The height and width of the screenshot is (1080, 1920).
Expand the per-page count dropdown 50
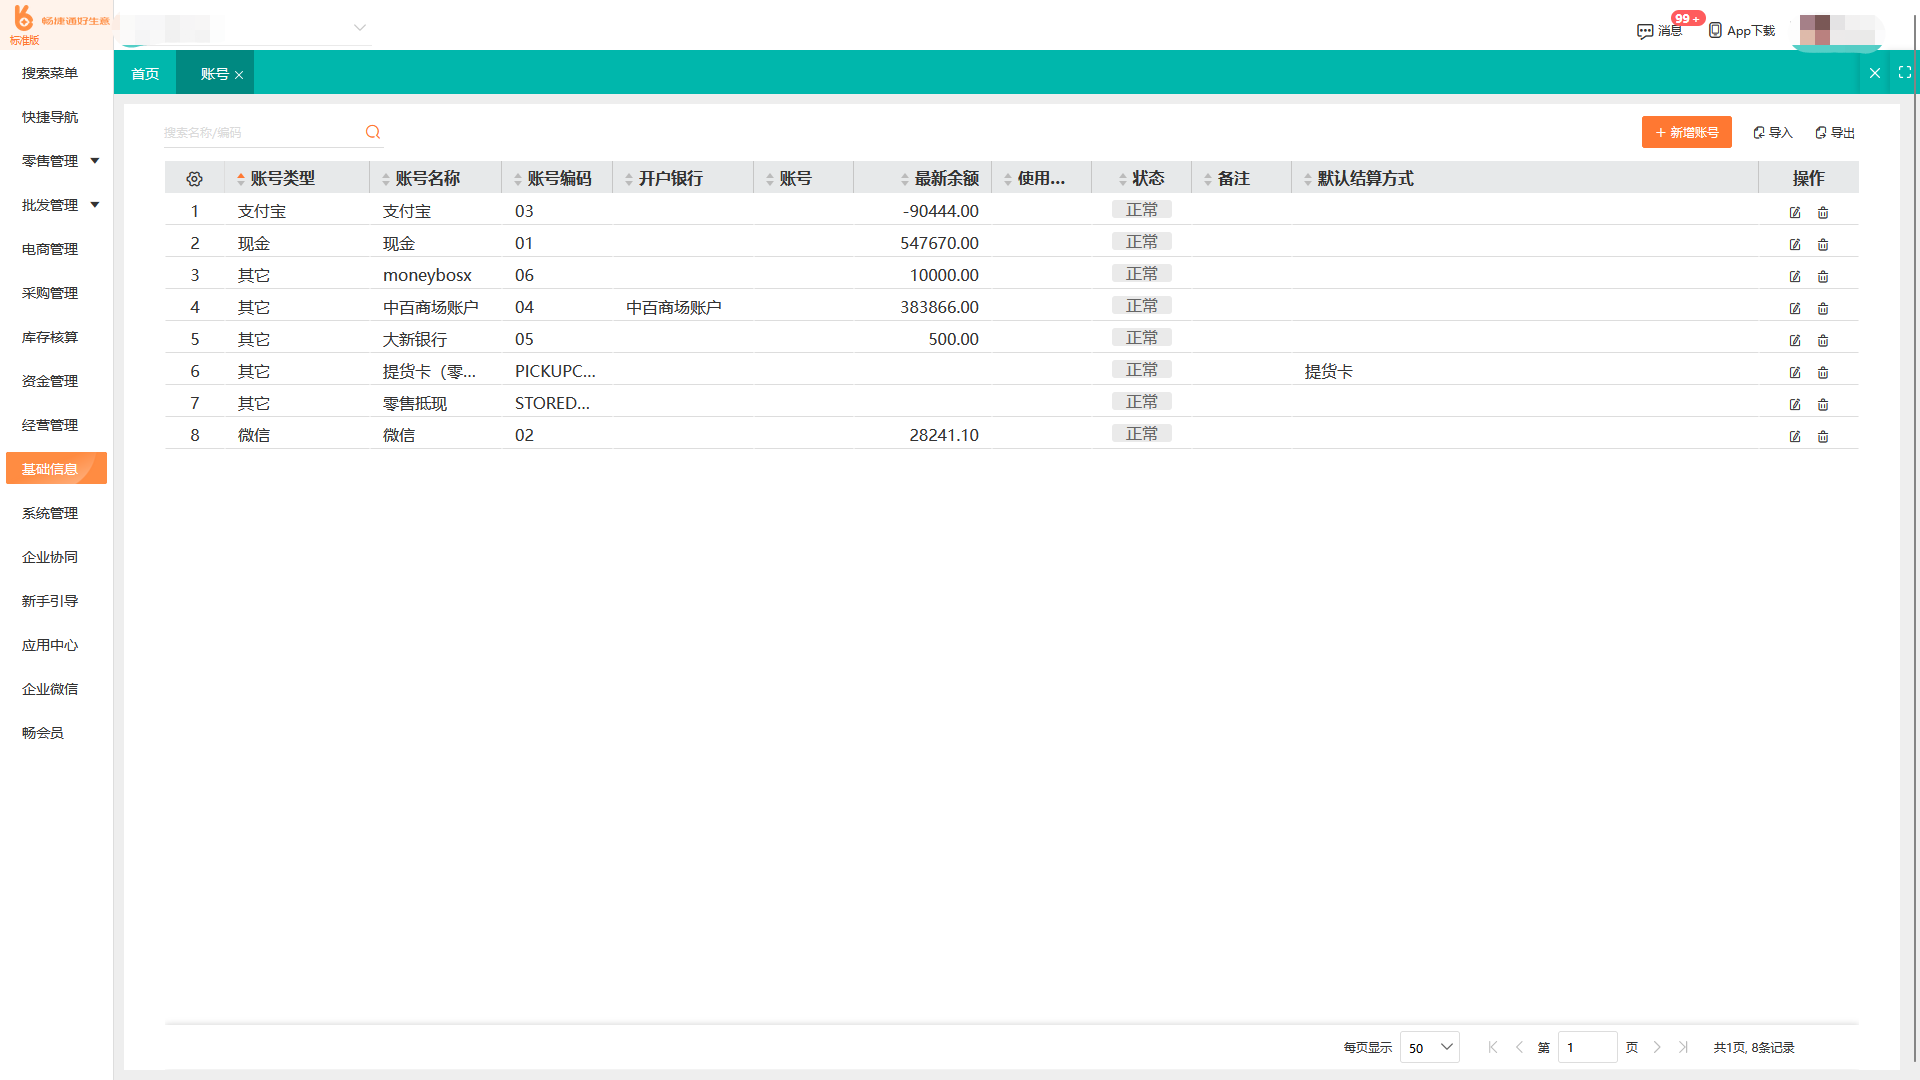(1427, 1047)
